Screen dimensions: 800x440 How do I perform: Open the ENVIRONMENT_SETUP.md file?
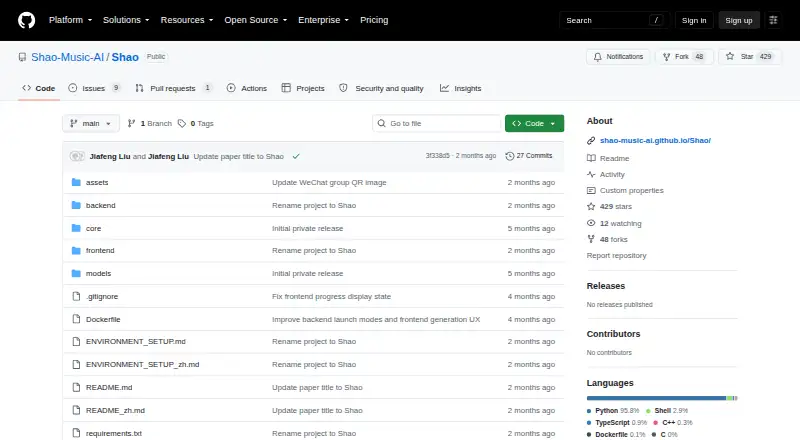click(x=136, y=341)
